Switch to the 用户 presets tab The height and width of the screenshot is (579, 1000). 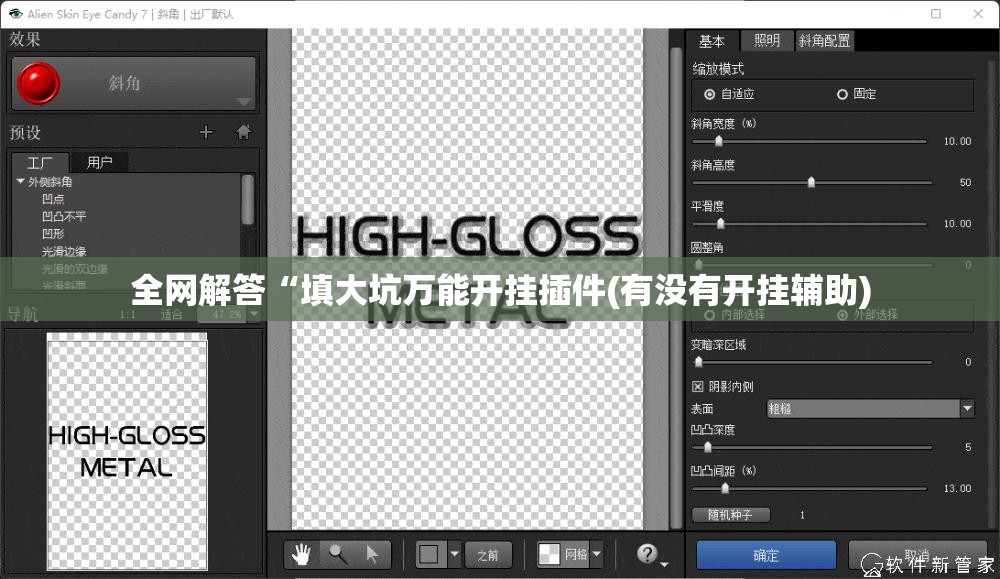[100, 162]
